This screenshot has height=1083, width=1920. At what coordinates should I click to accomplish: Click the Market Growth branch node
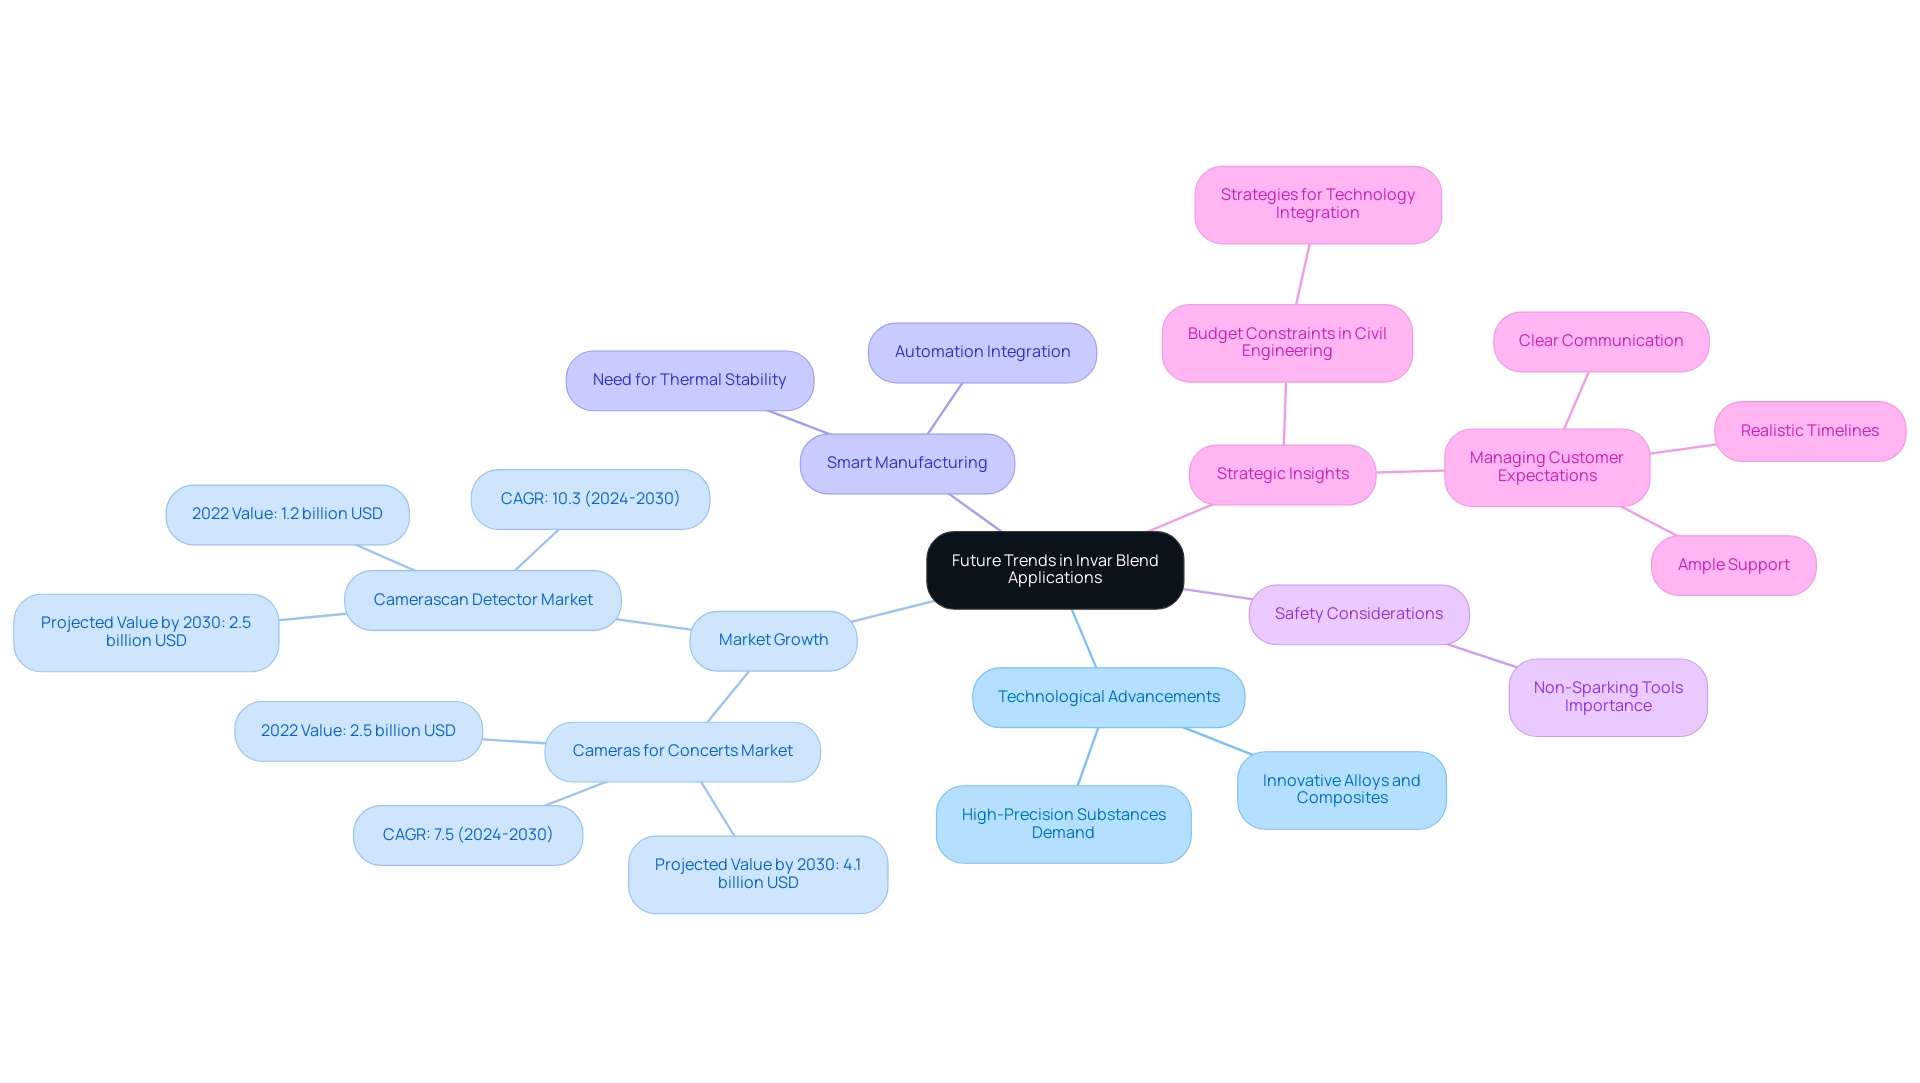tap(774, 640)
